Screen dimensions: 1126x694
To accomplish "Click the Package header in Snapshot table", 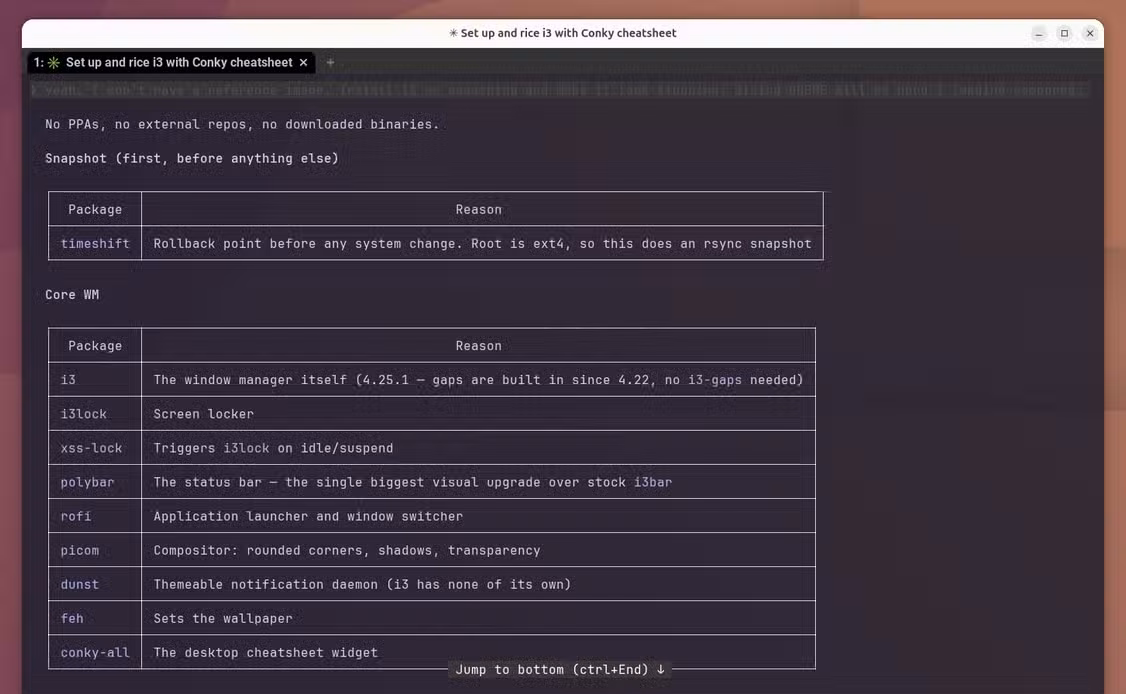I will click(x=95, y=210).
